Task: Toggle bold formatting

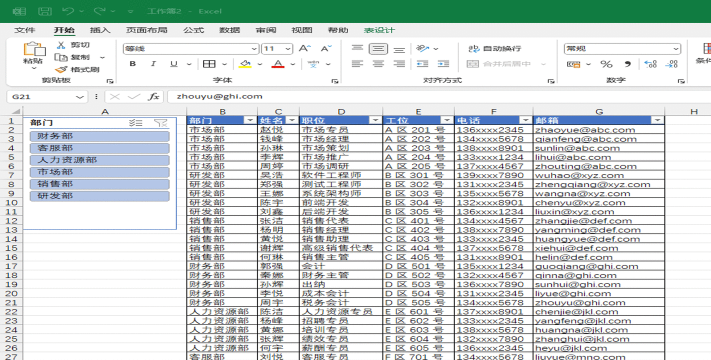Action: tap(132, 64)
